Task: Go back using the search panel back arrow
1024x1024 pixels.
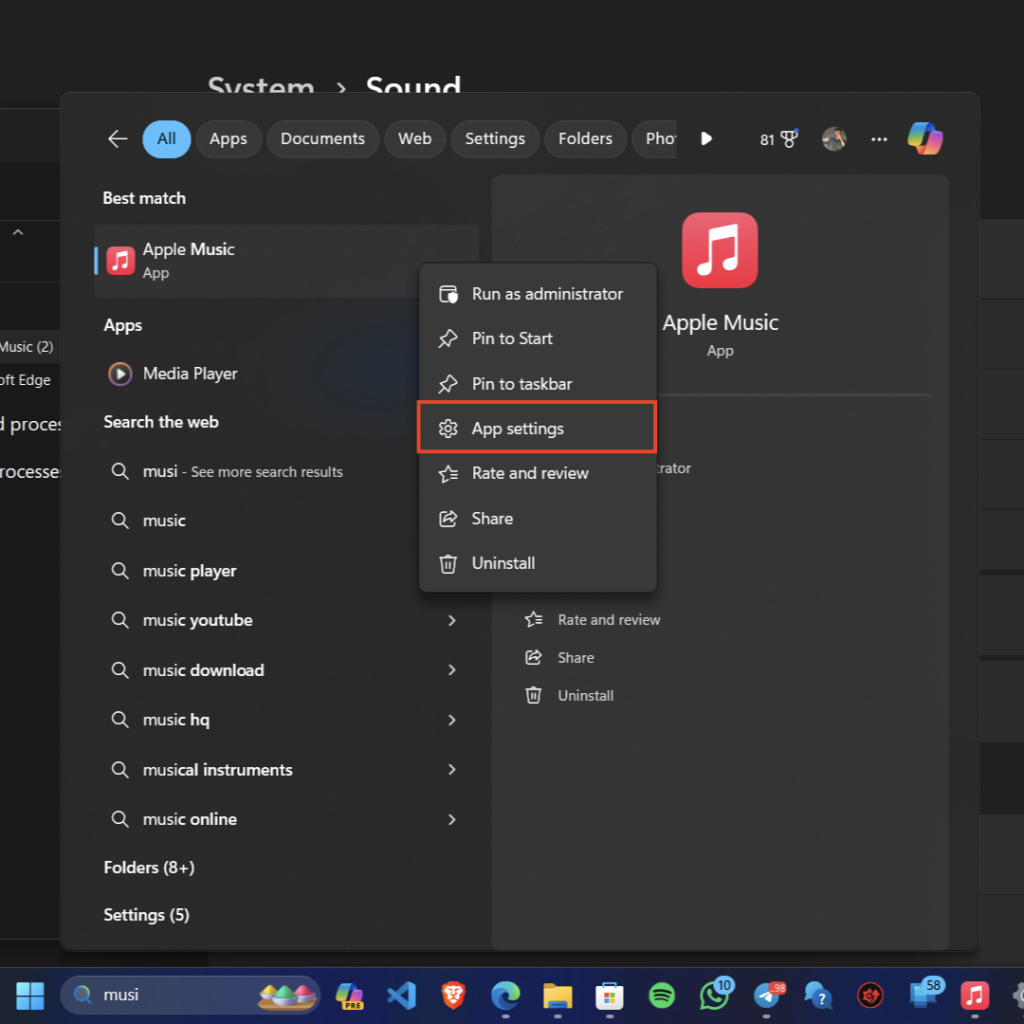Action: [118, 138]
